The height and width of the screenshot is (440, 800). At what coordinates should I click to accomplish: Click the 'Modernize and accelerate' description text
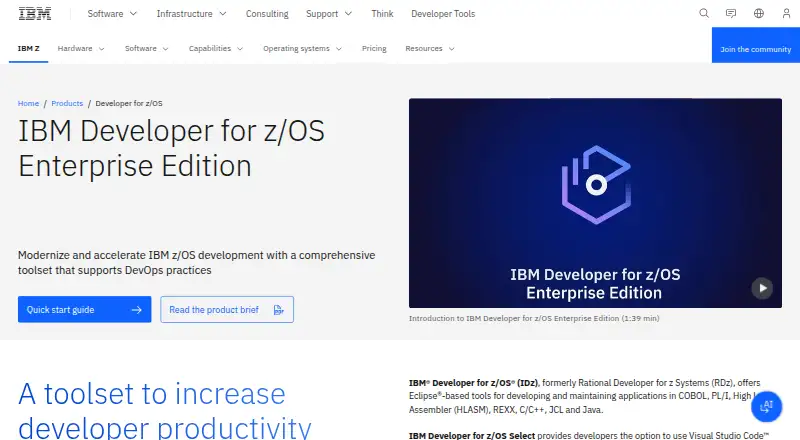click(x=196, y=262)
